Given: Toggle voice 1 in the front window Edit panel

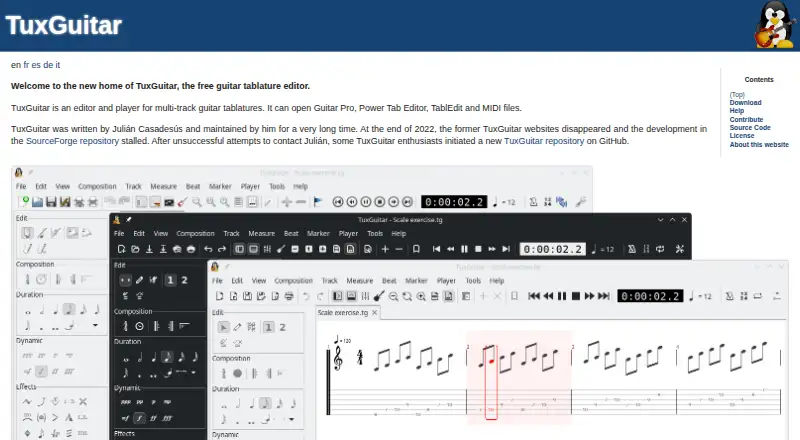Looking at the screenshot, I should [268, 327].
